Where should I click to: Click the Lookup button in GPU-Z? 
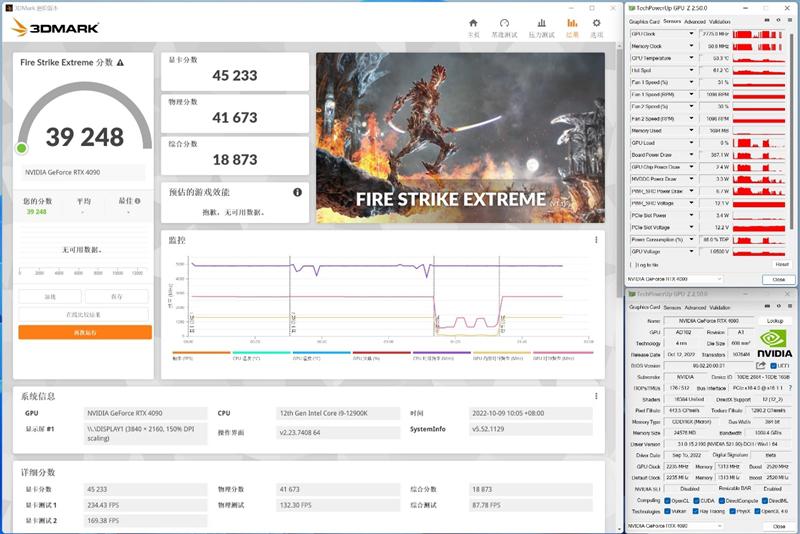[x=774, y=321]
